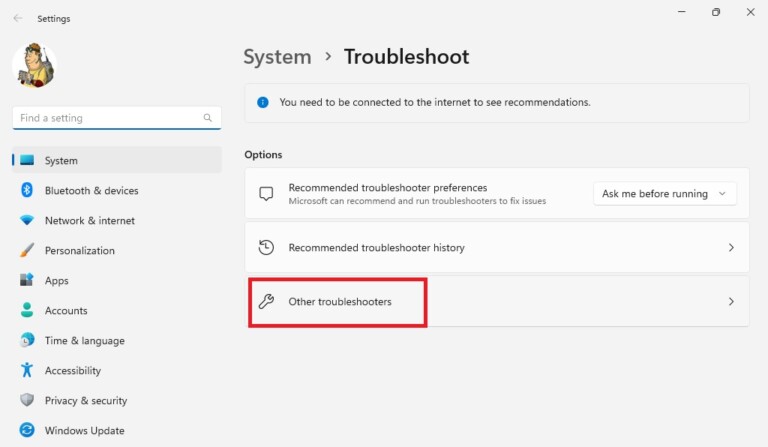Open the Windows Update sidebar item

pyautogui.click(x=84, y=430)
